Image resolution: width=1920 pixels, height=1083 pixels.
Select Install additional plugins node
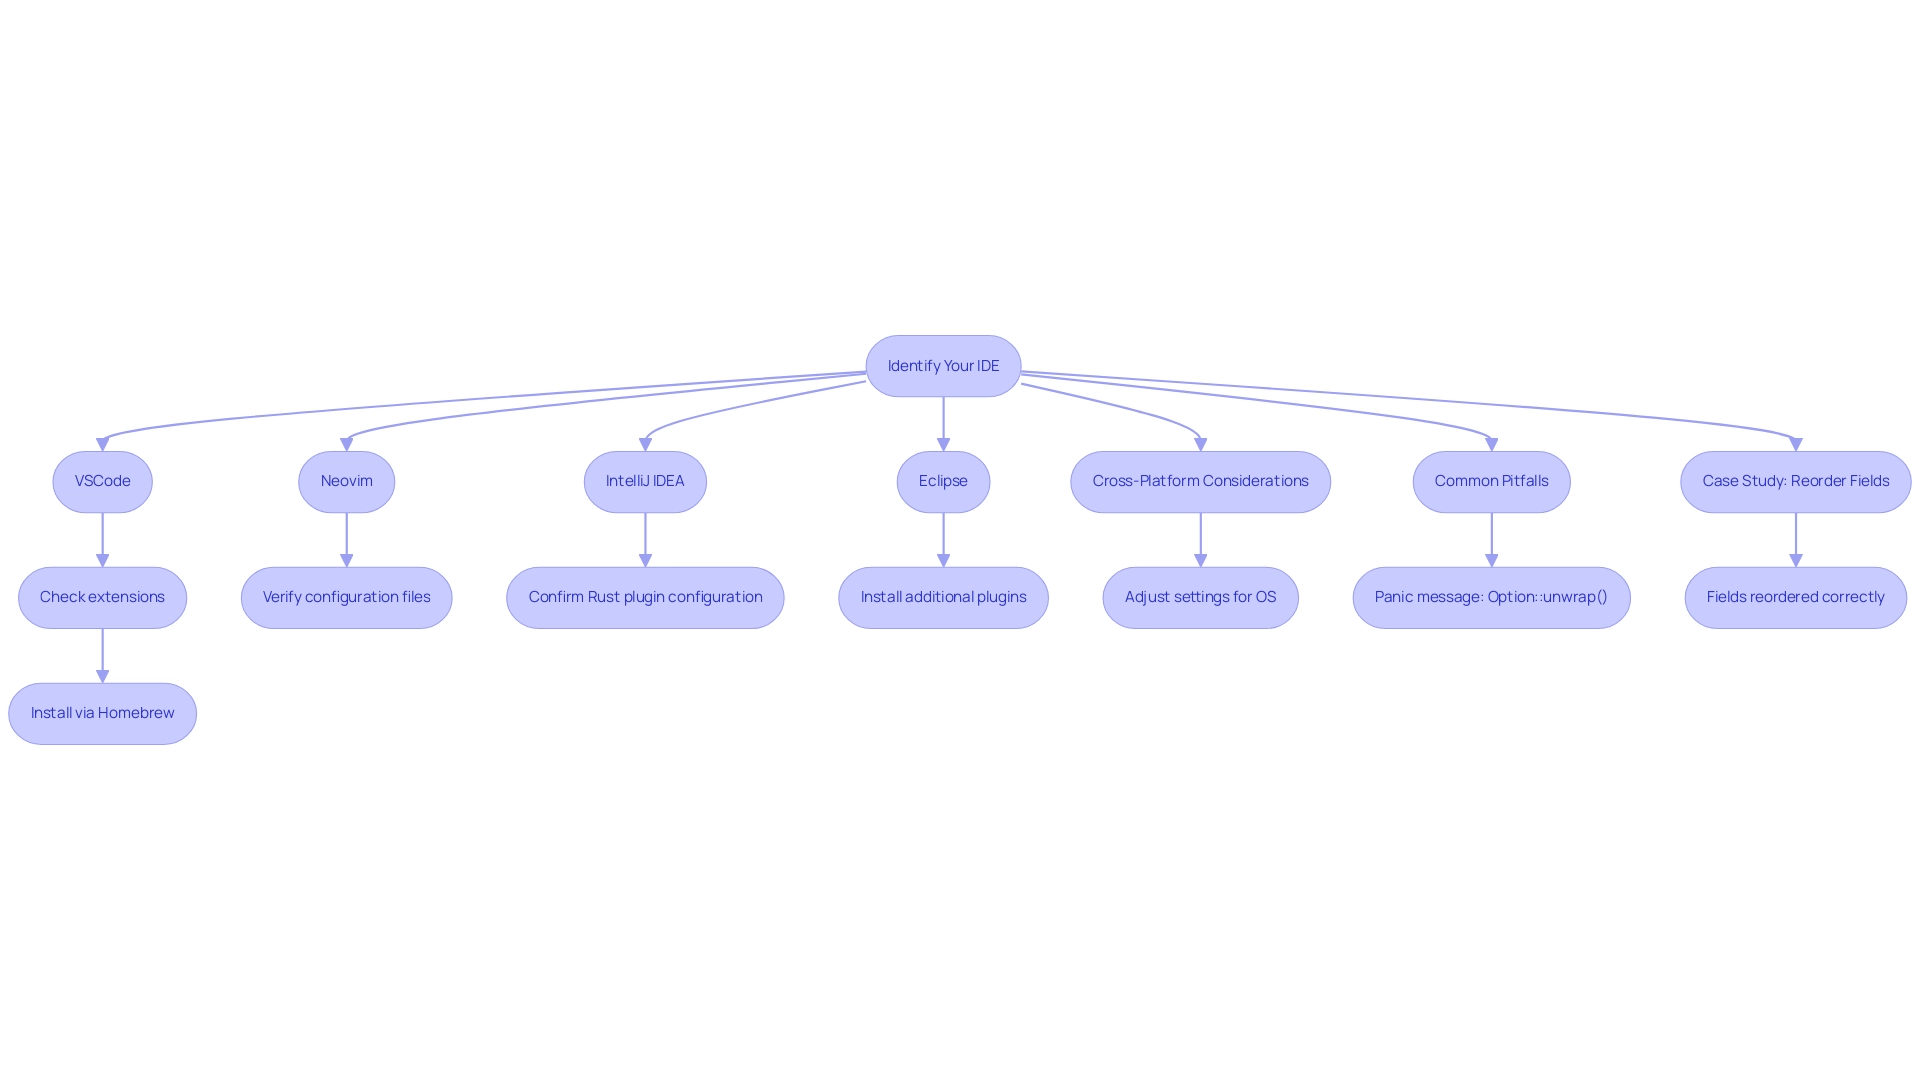click(x=942, y=596)
